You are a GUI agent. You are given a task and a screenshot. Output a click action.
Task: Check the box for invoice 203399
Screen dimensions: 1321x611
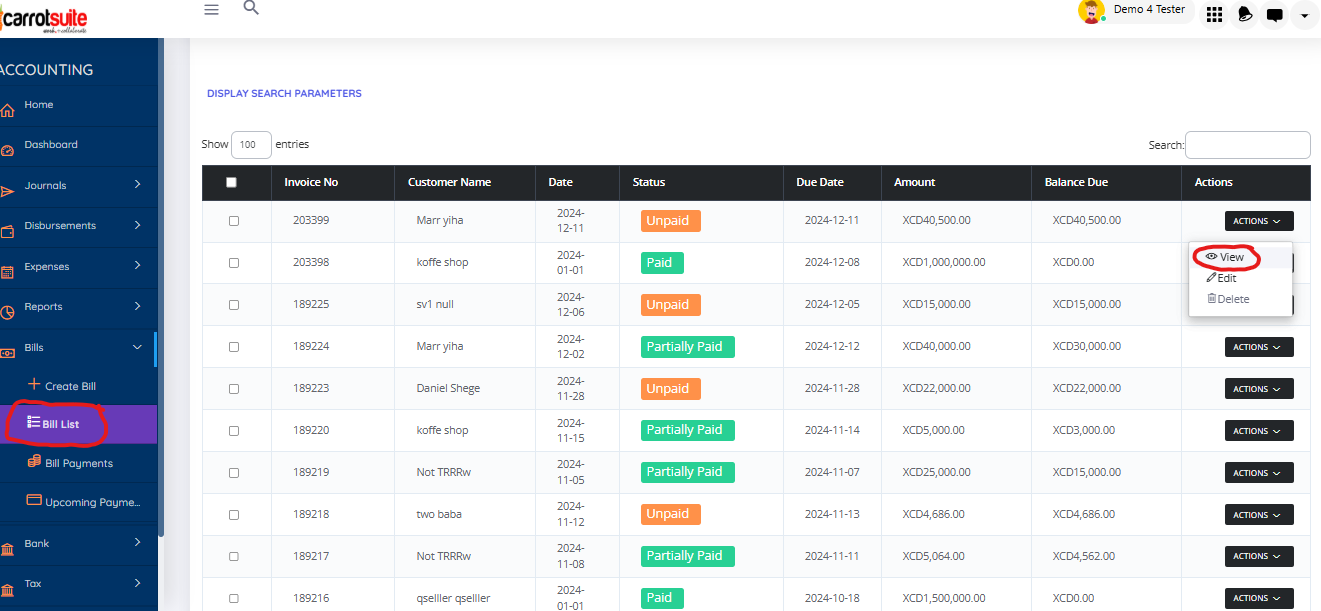point(234,221)
